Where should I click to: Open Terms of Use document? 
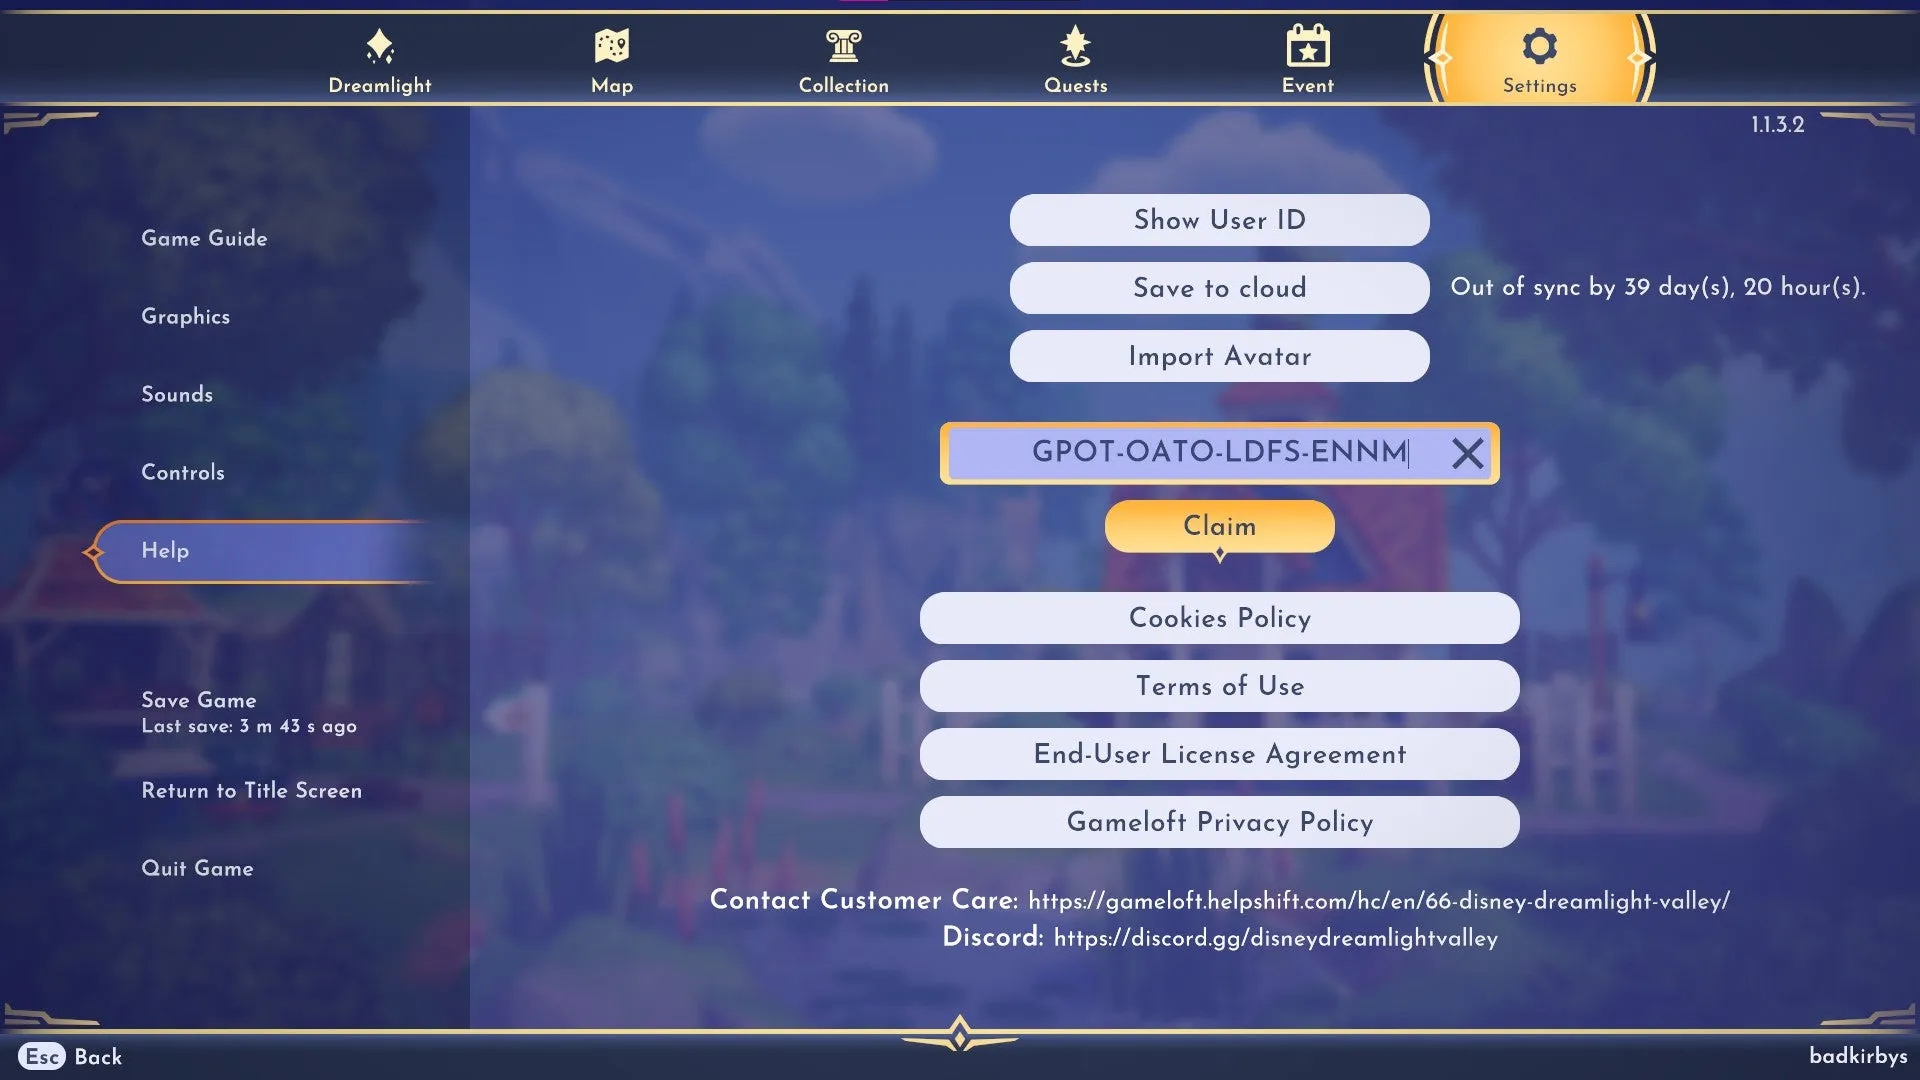tap(1218, 686)
